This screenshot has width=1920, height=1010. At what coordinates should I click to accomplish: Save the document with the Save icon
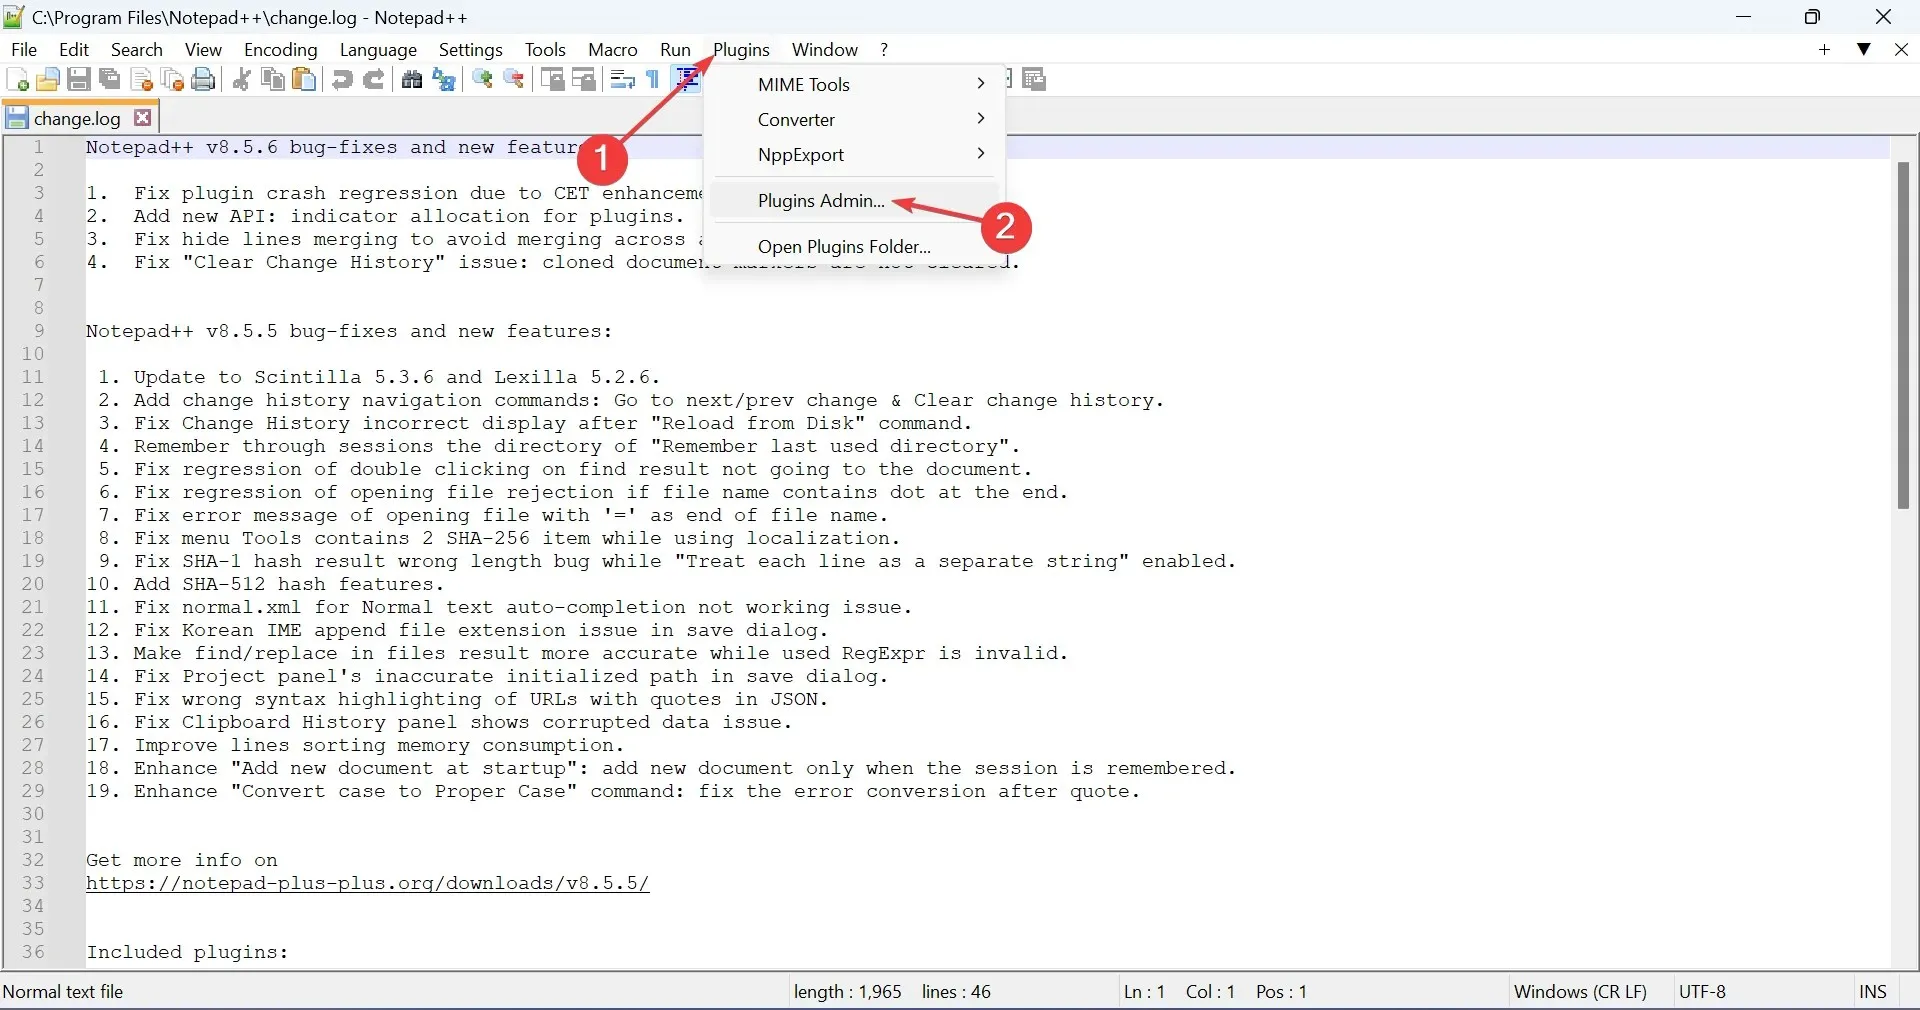[x=79, y=80]
